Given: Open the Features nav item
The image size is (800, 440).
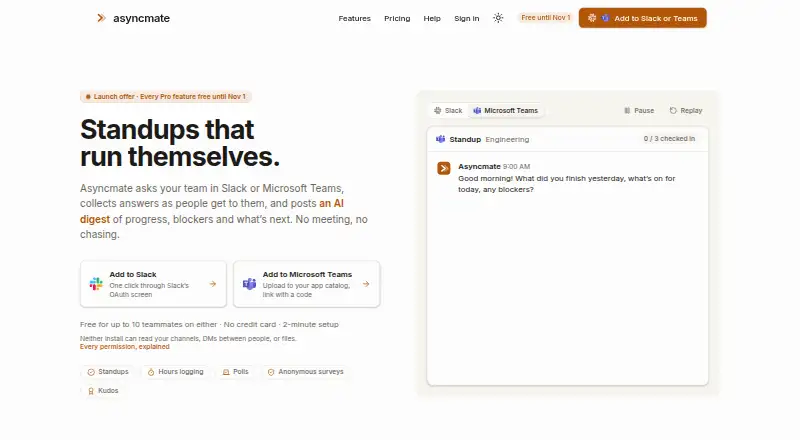Looking at the screenshot, I should click(x=354, y=18).
